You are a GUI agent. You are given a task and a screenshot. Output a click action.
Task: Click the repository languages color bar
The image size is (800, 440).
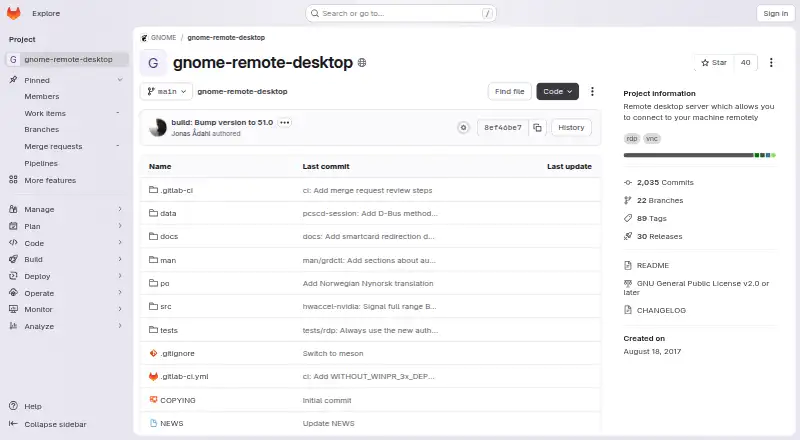click(x=699, y=155)
